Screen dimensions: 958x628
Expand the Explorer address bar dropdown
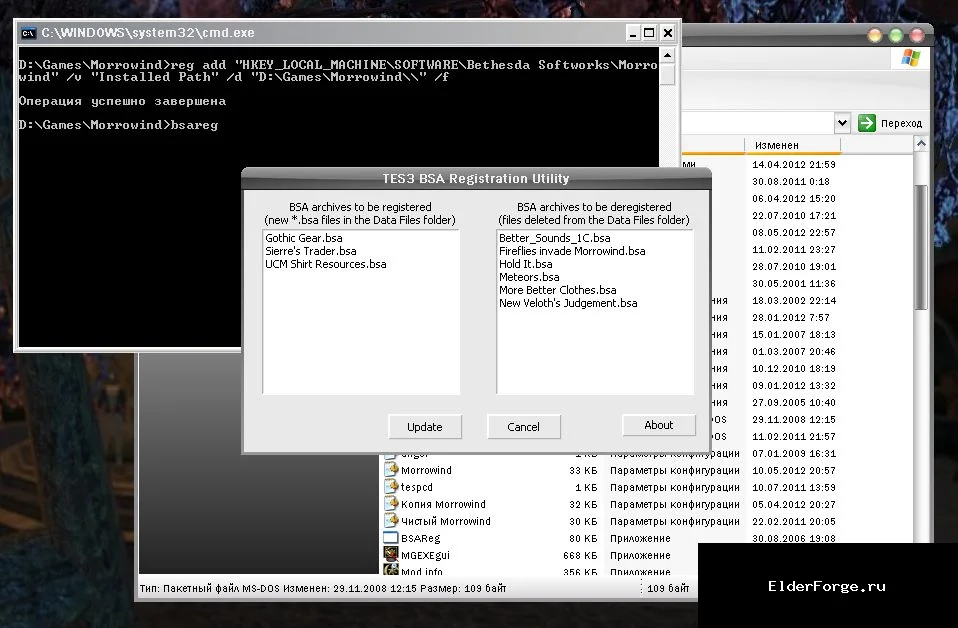[x=841, y=123]
